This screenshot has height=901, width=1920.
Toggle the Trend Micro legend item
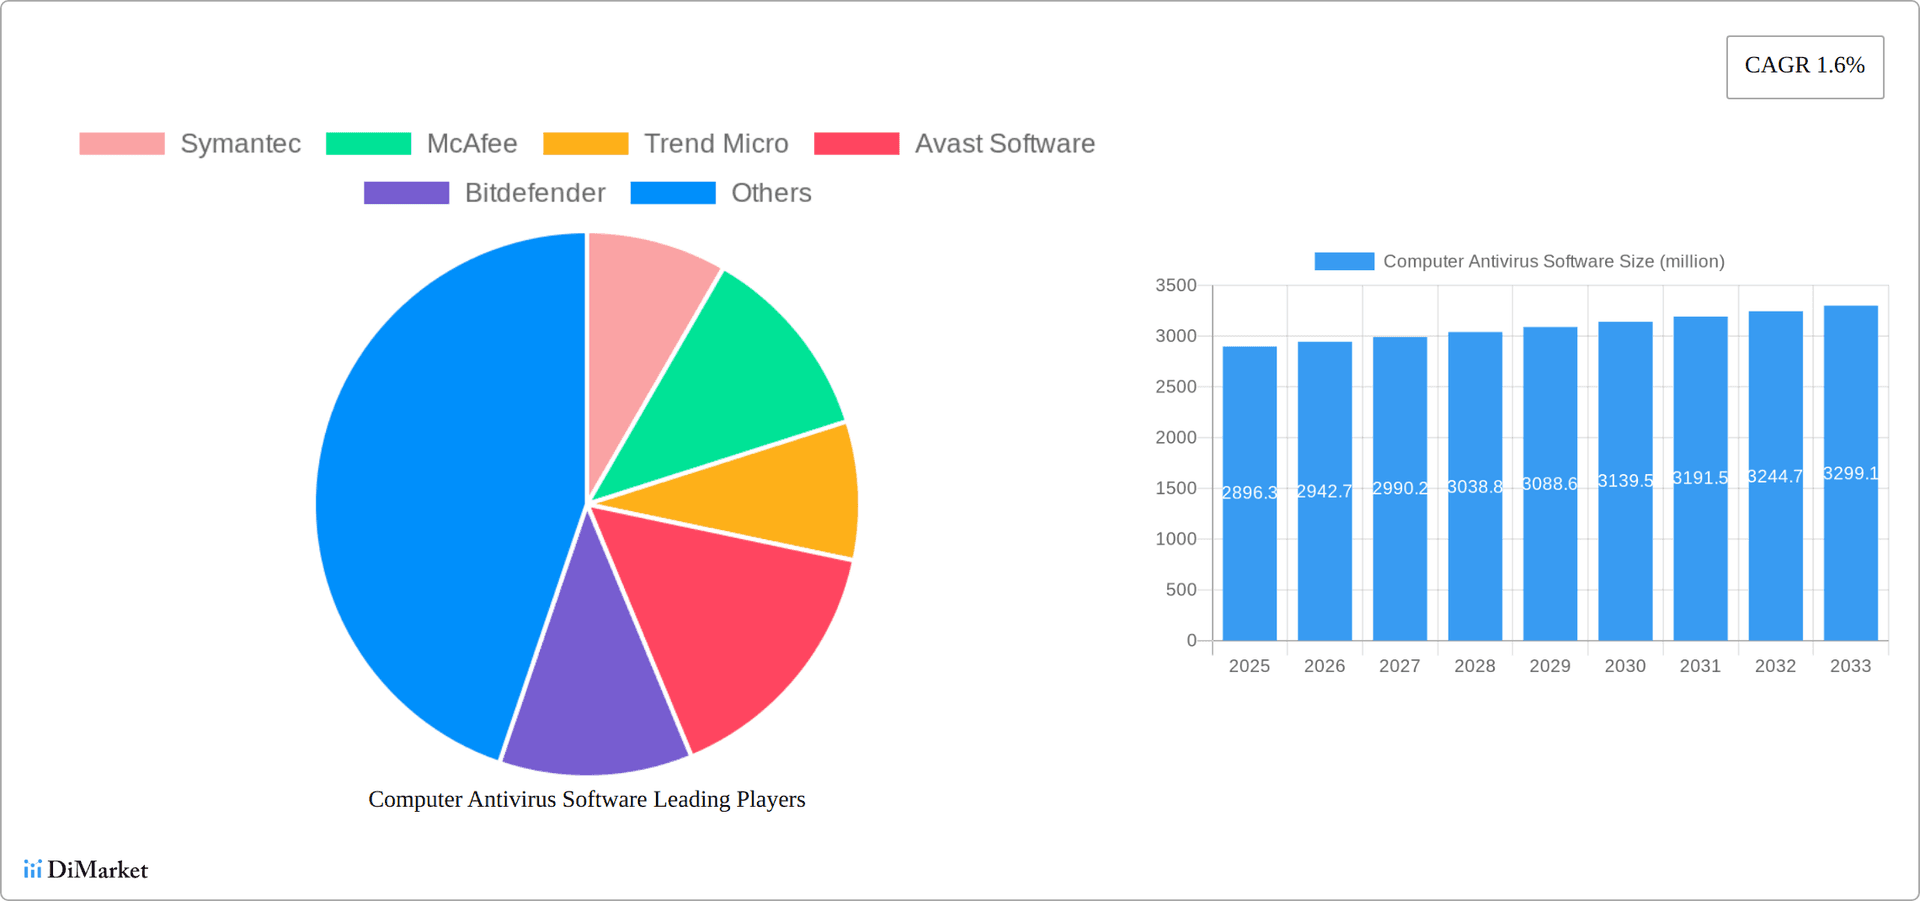tap(716, 143)
